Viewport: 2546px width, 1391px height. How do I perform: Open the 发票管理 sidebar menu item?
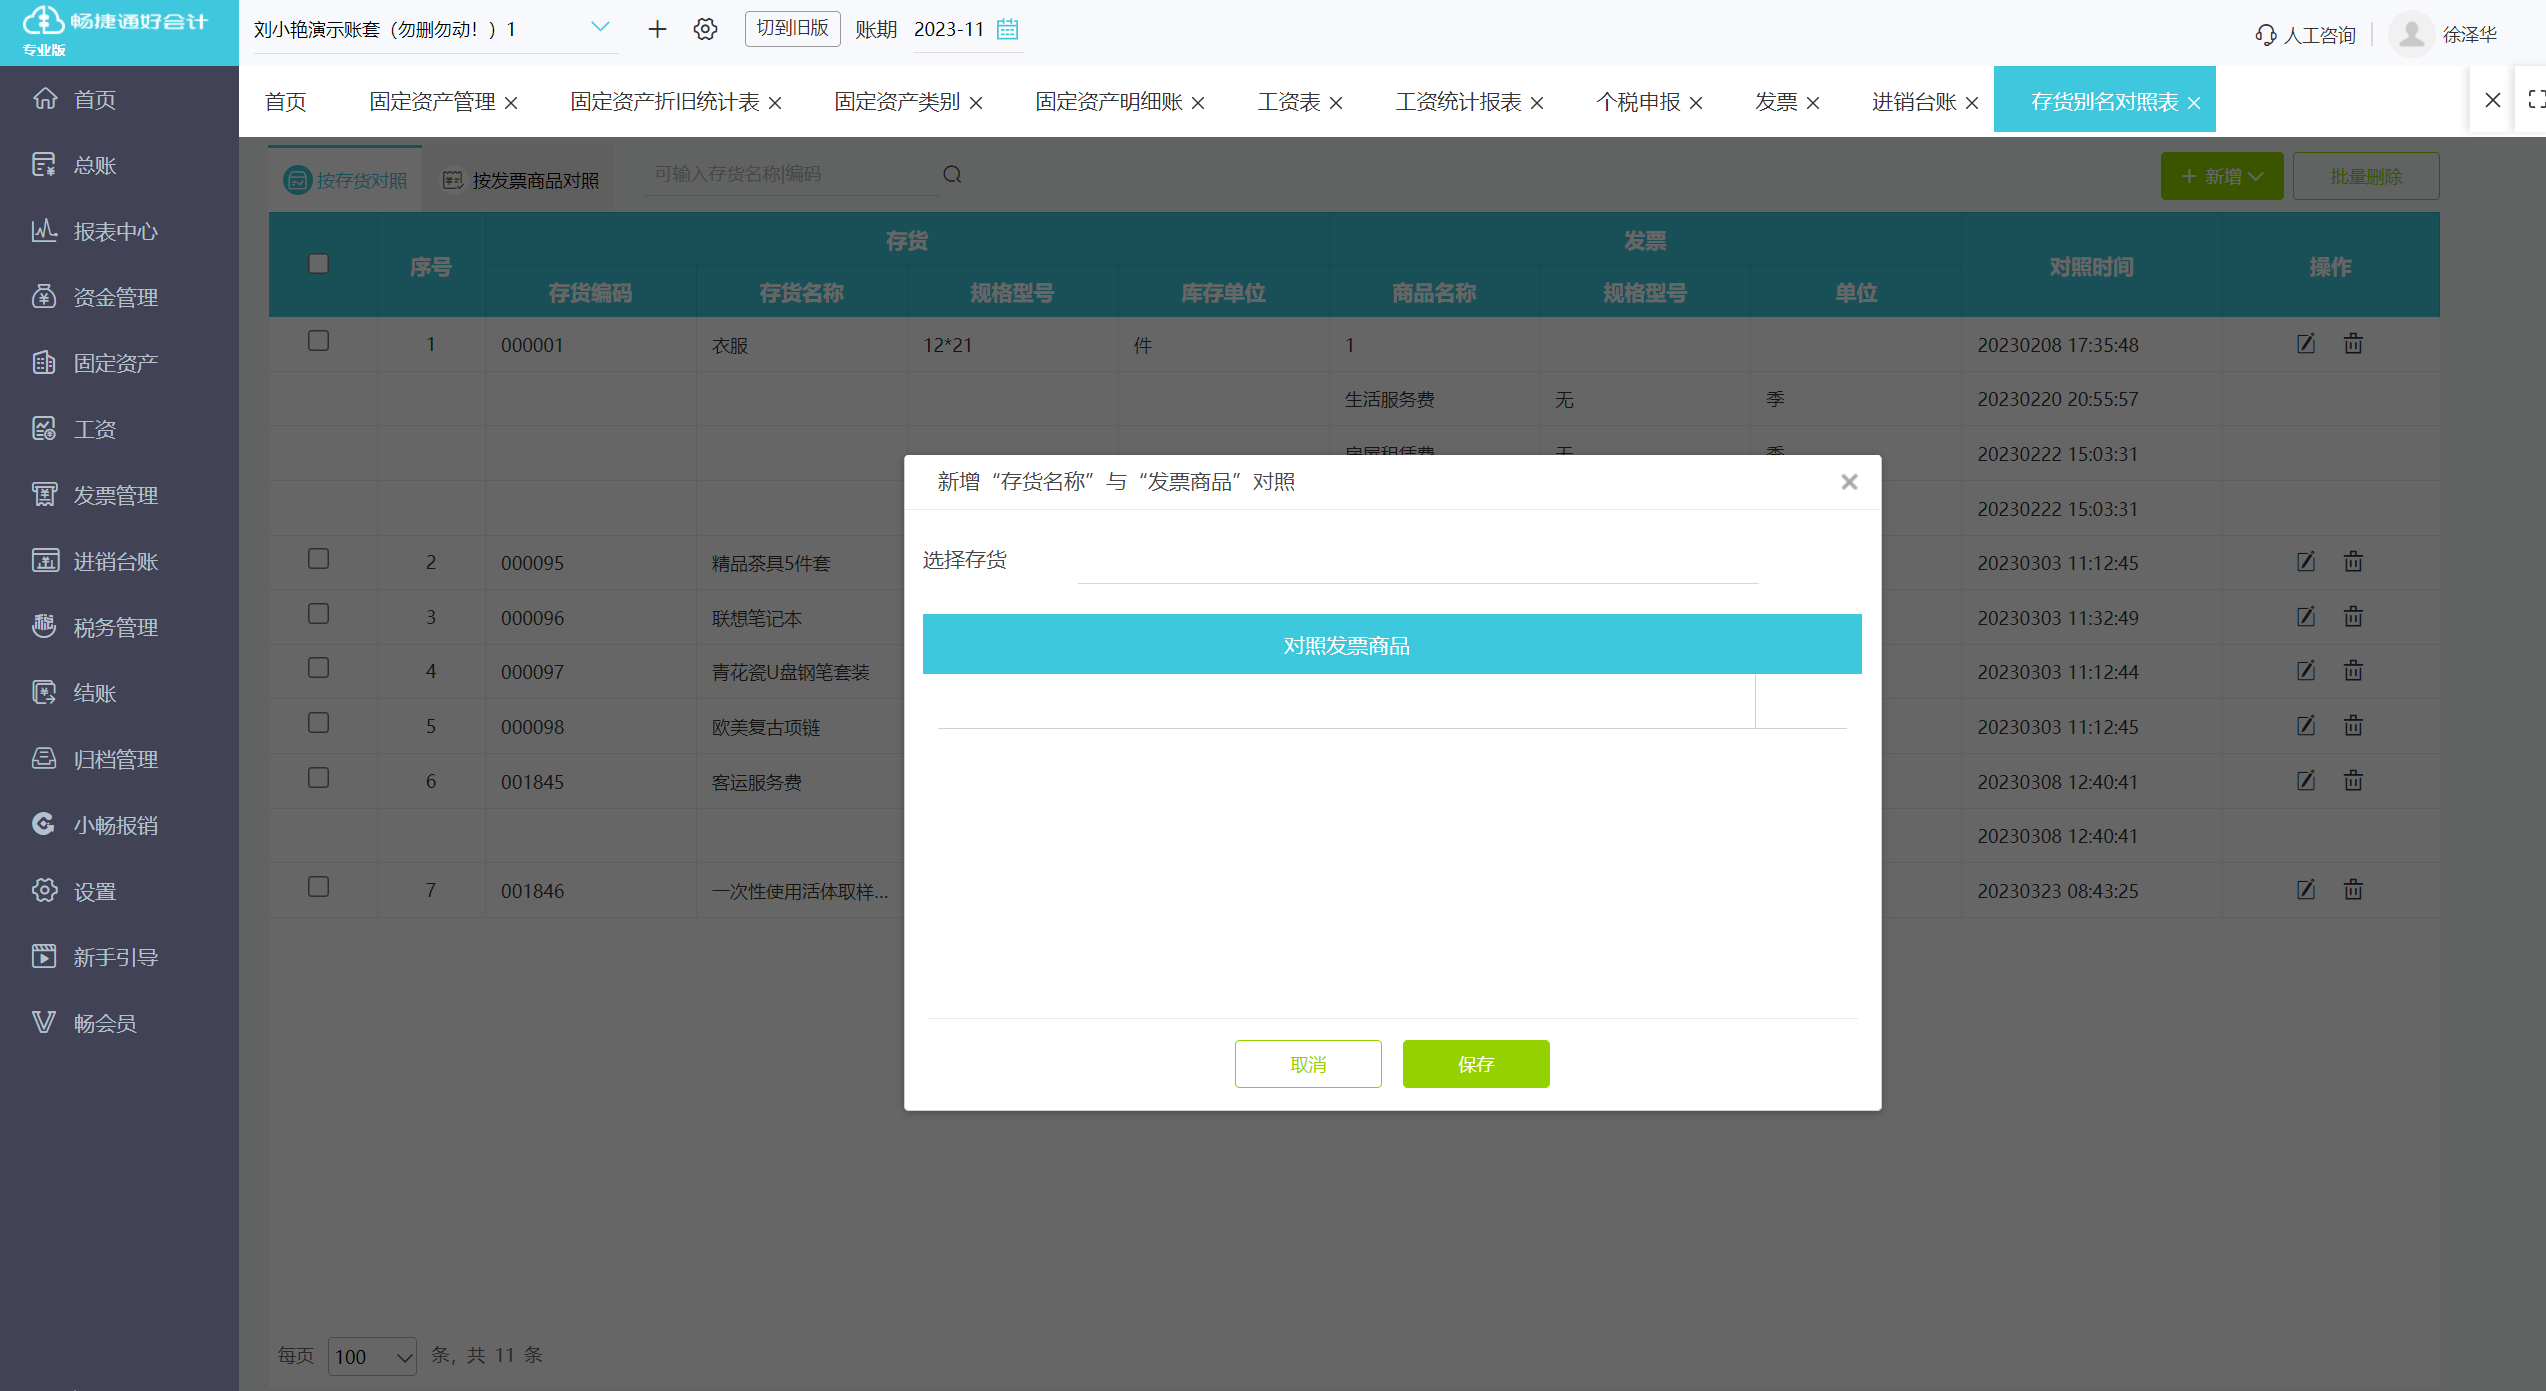pos(118,495)
